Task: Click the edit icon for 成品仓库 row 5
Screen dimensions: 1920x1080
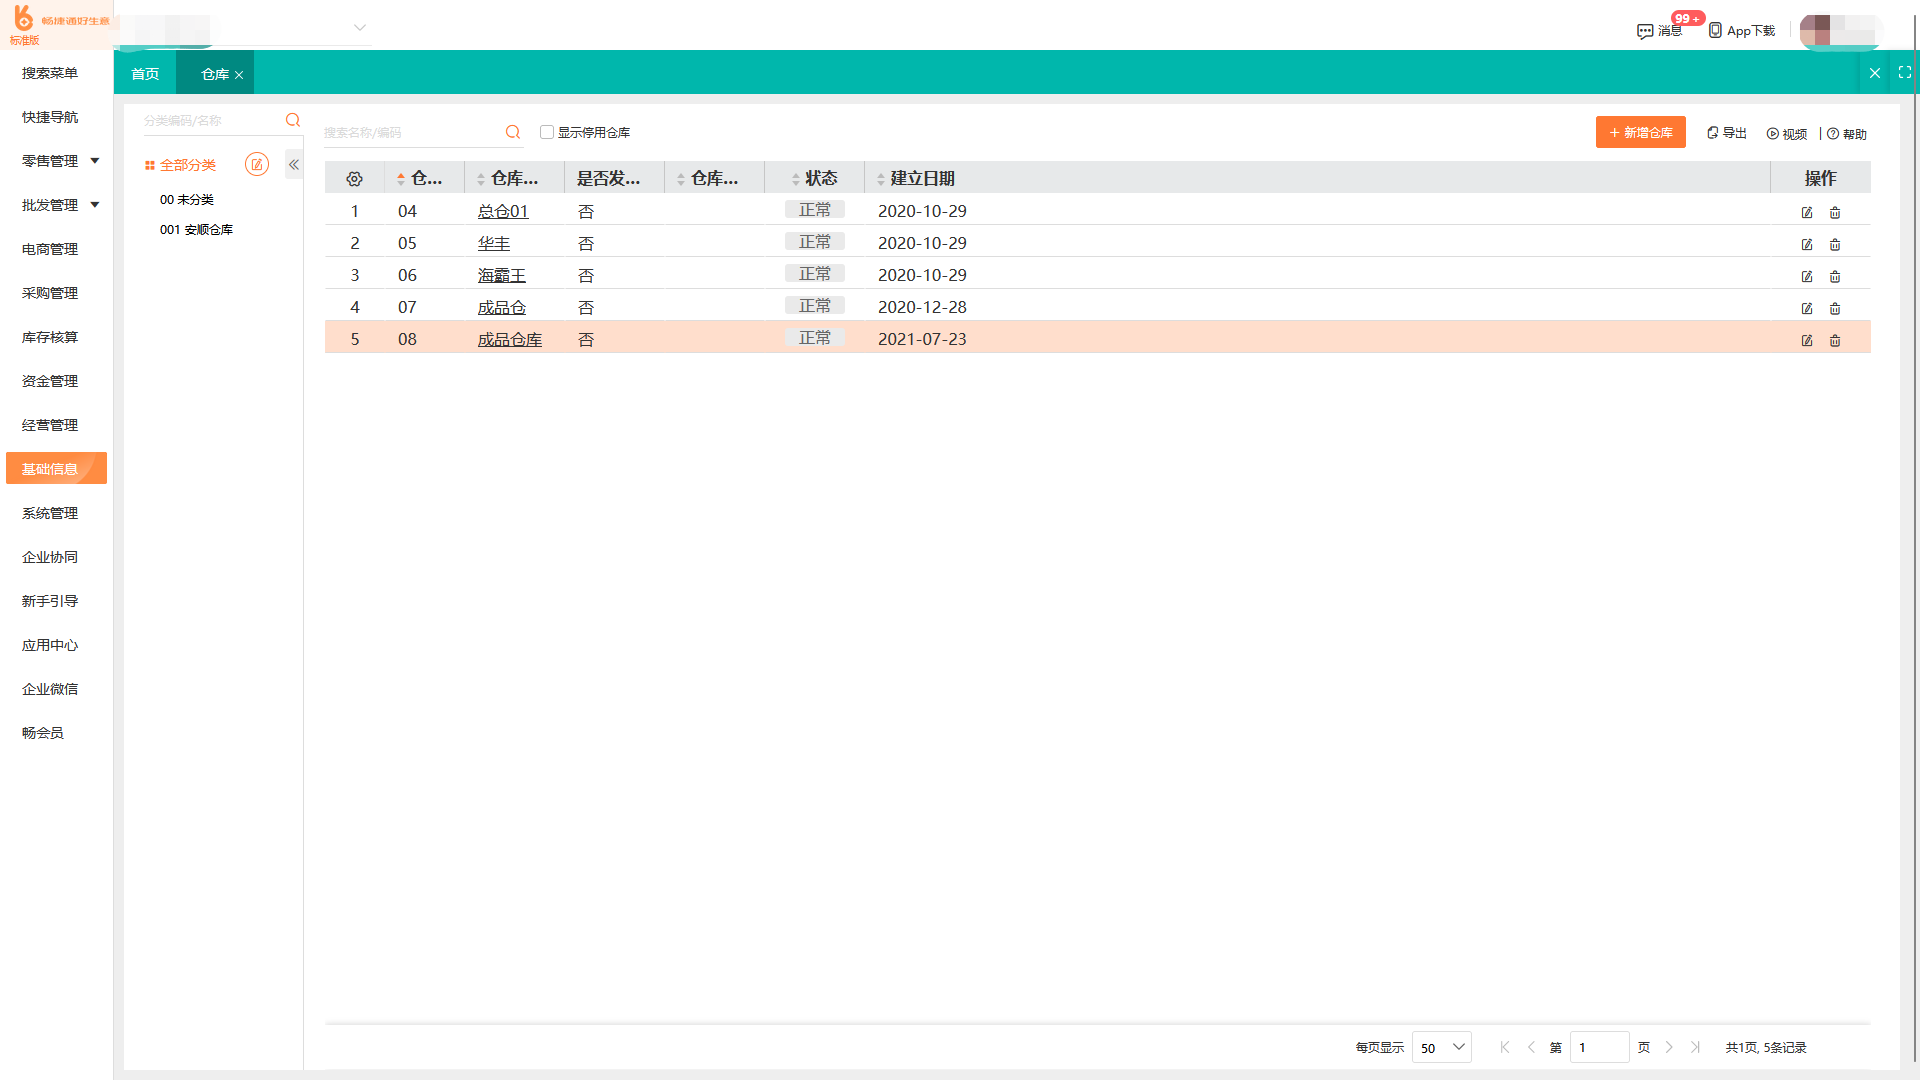Action: [x=1807, y=339]
